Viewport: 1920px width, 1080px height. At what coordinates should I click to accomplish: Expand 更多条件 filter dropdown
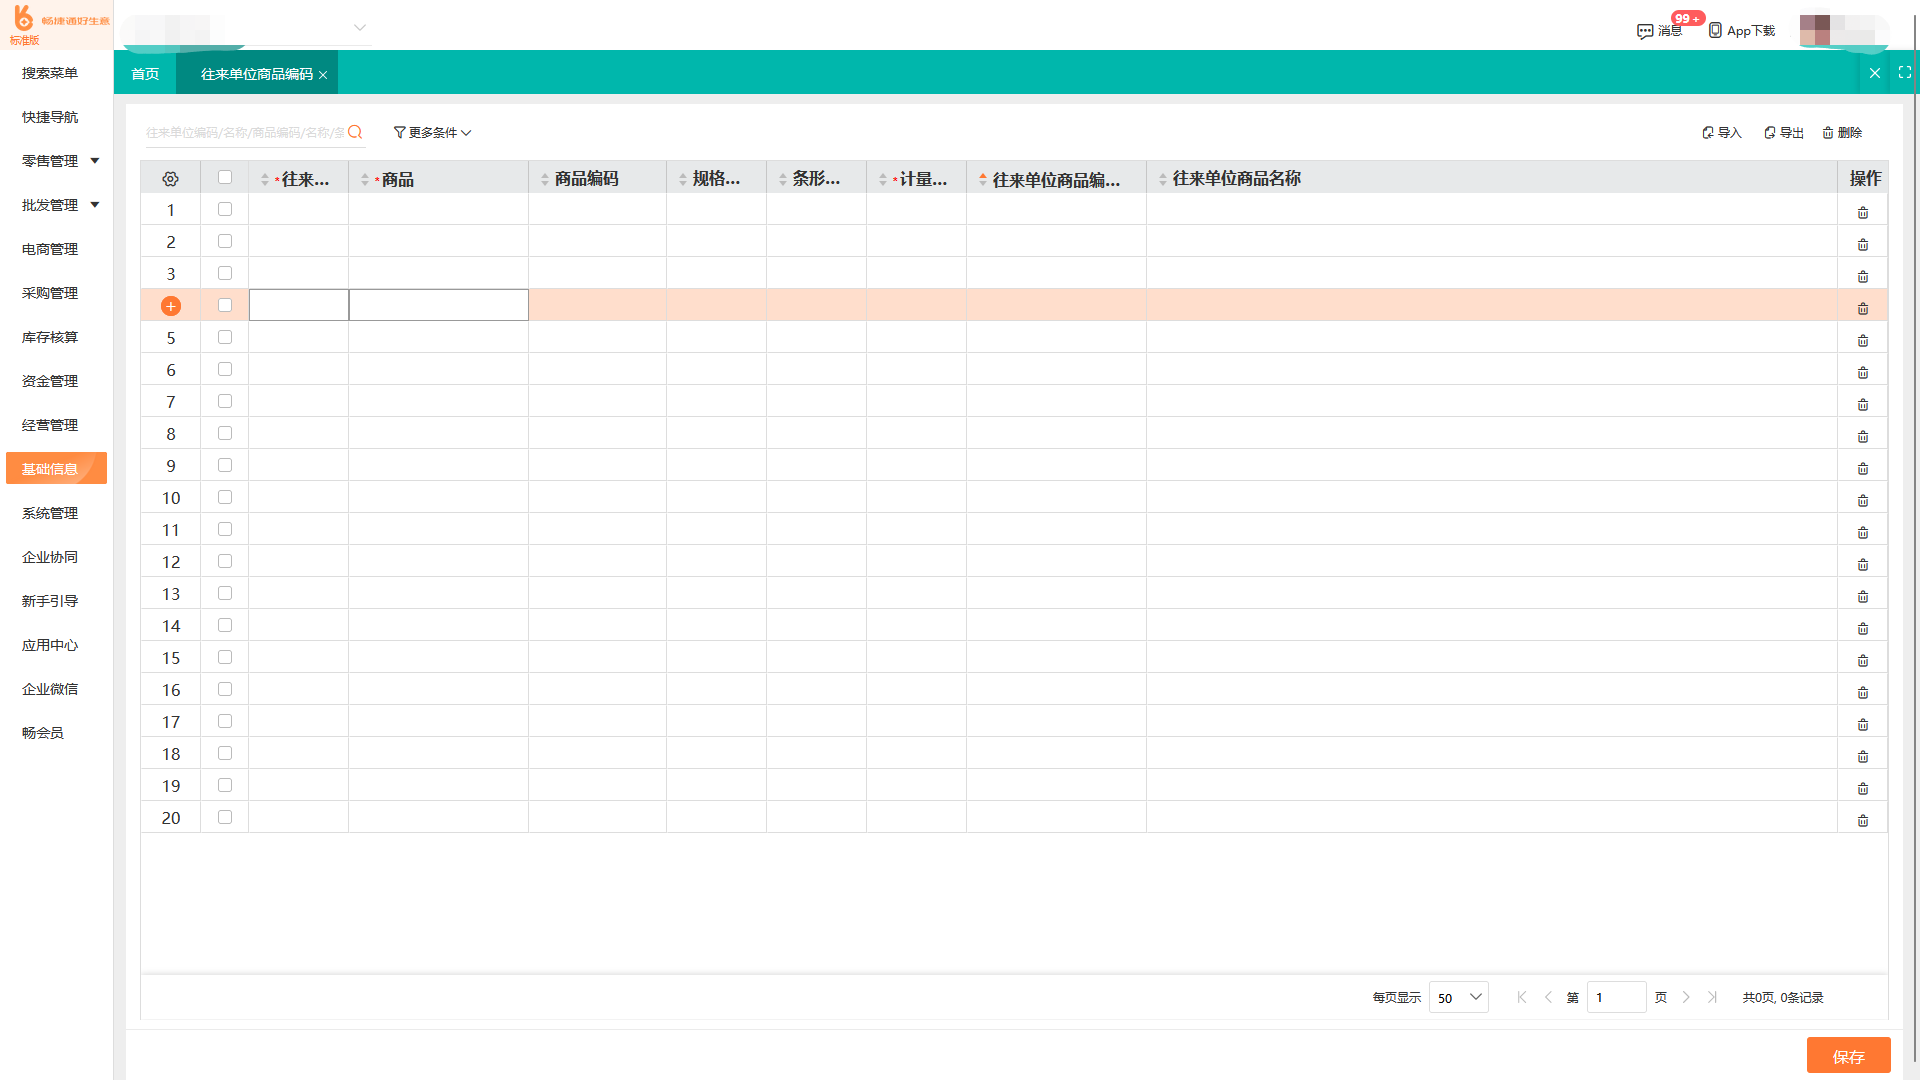pos(433,132)
